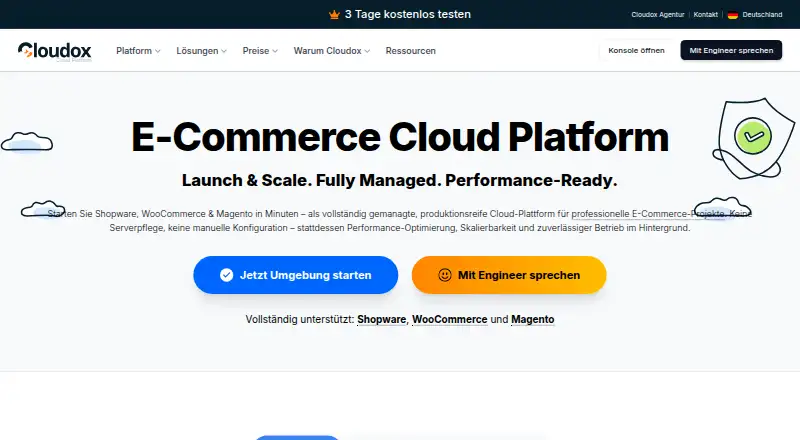Click the checkmark icon on blue button
The height and width of the screenshot is (440, 800).
(x=227, y=275)
